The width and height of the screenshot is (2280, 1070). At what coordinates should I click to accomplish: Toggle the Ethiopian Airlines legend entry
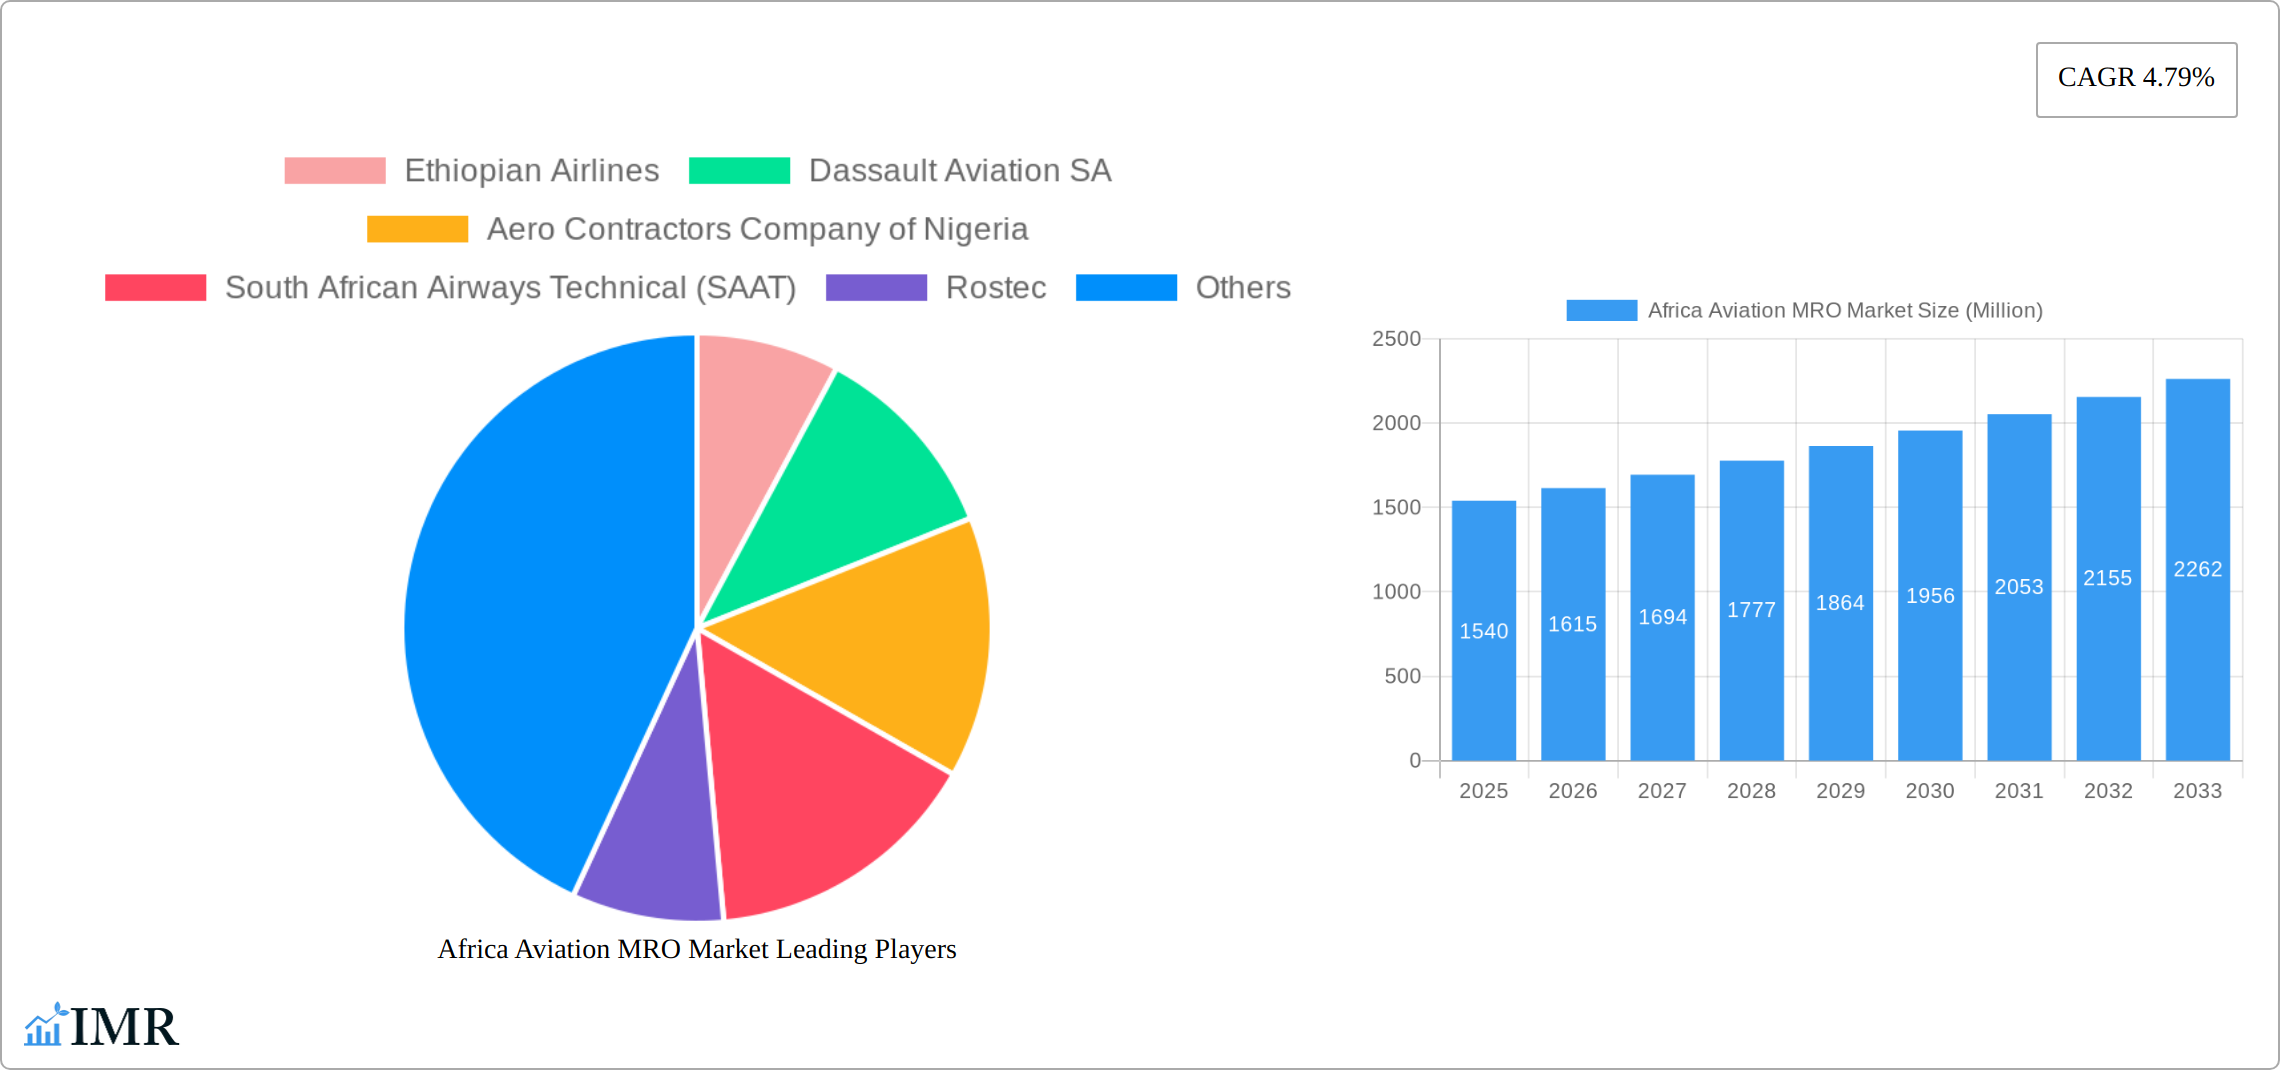point(530,170)
